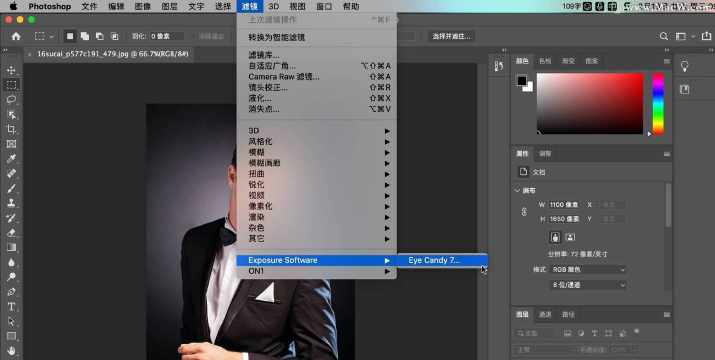Choose 液化... menu item
Screen dimensions: 715x360
[x=316, y=98]
